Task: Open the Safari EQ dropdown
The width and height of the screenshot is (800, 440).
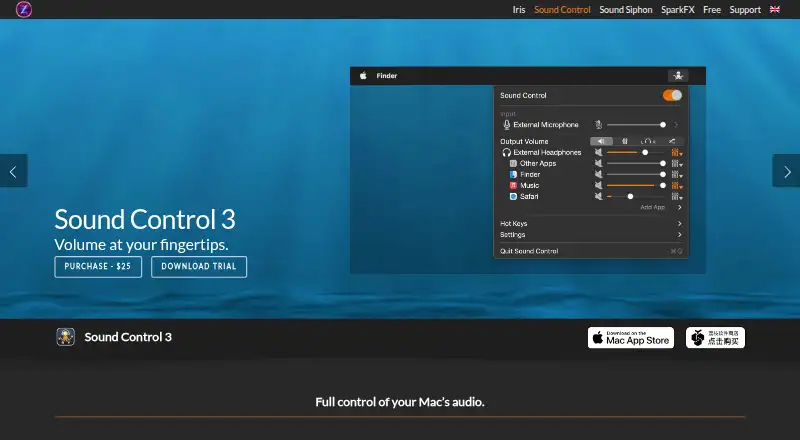Action: [x=677, y=197]
